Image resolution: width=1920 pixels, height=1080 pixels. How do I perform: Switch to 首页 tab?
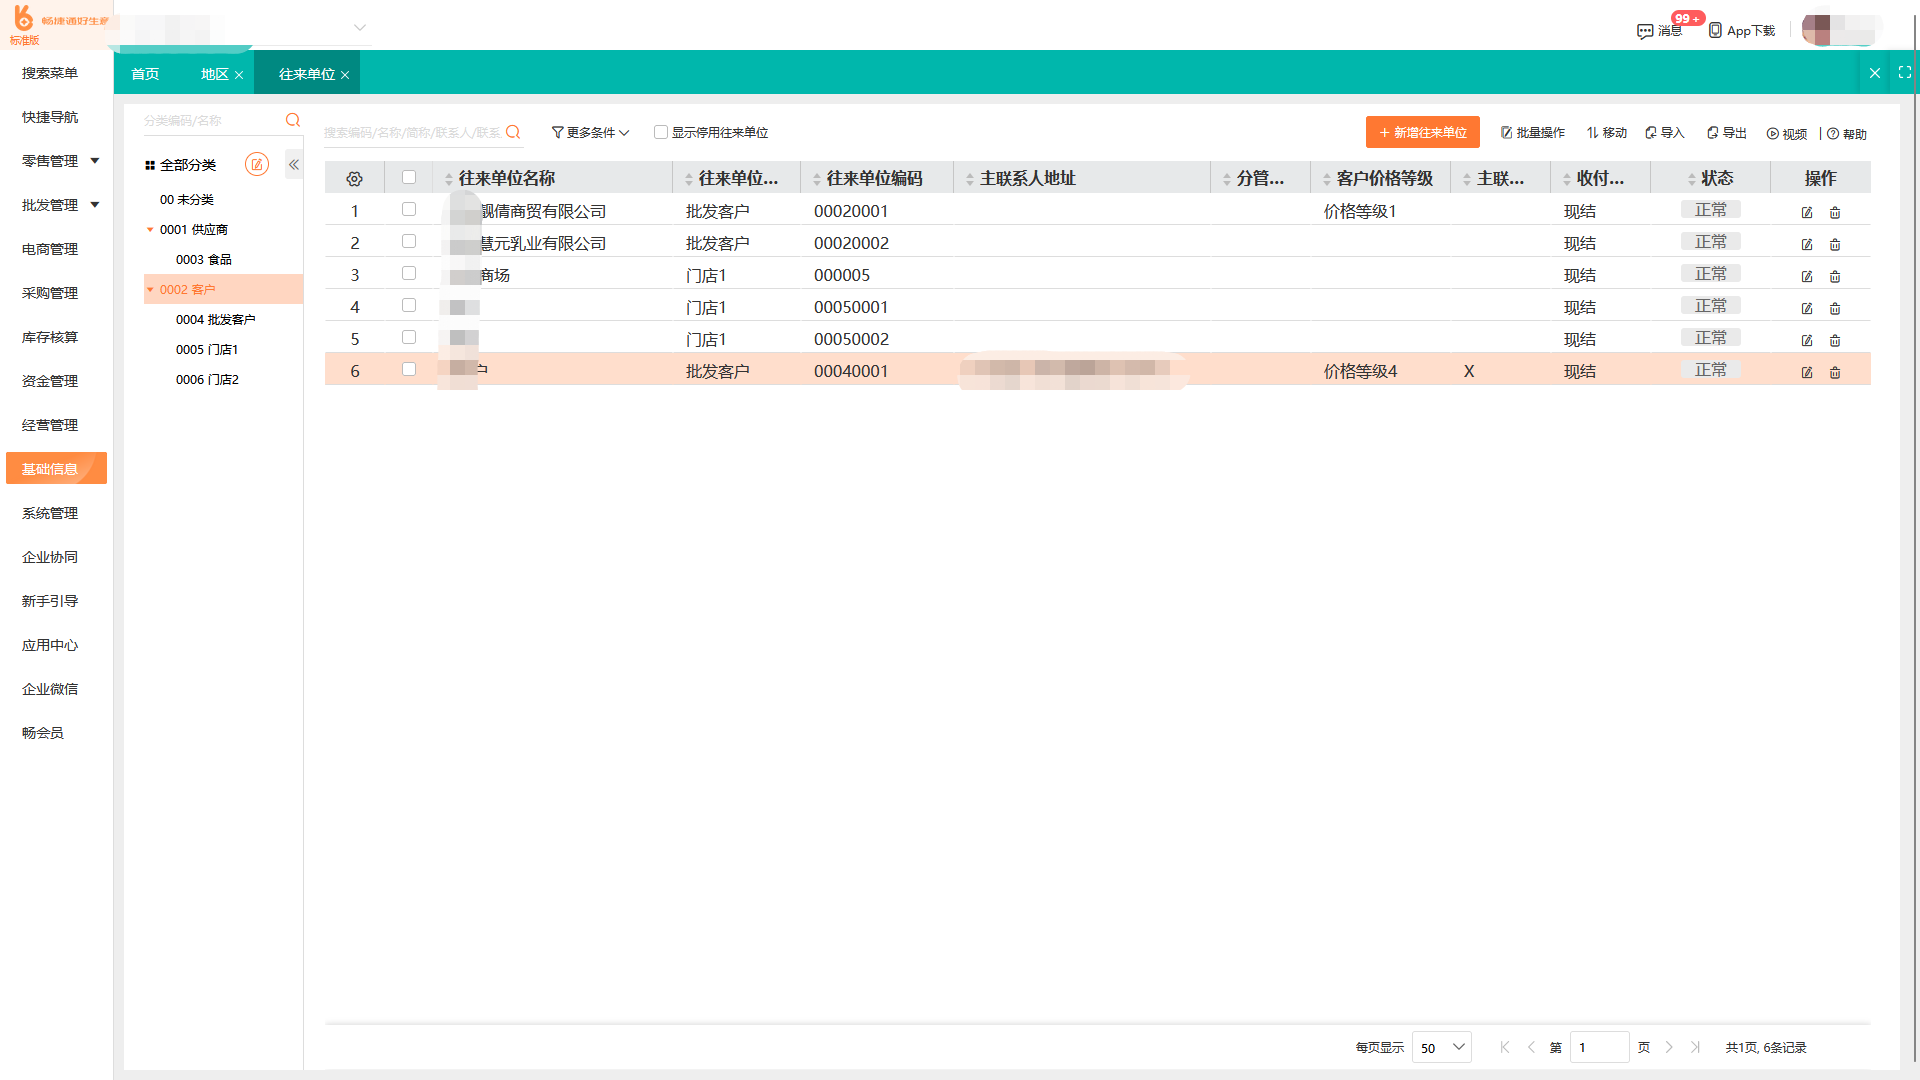pos(144,74)
